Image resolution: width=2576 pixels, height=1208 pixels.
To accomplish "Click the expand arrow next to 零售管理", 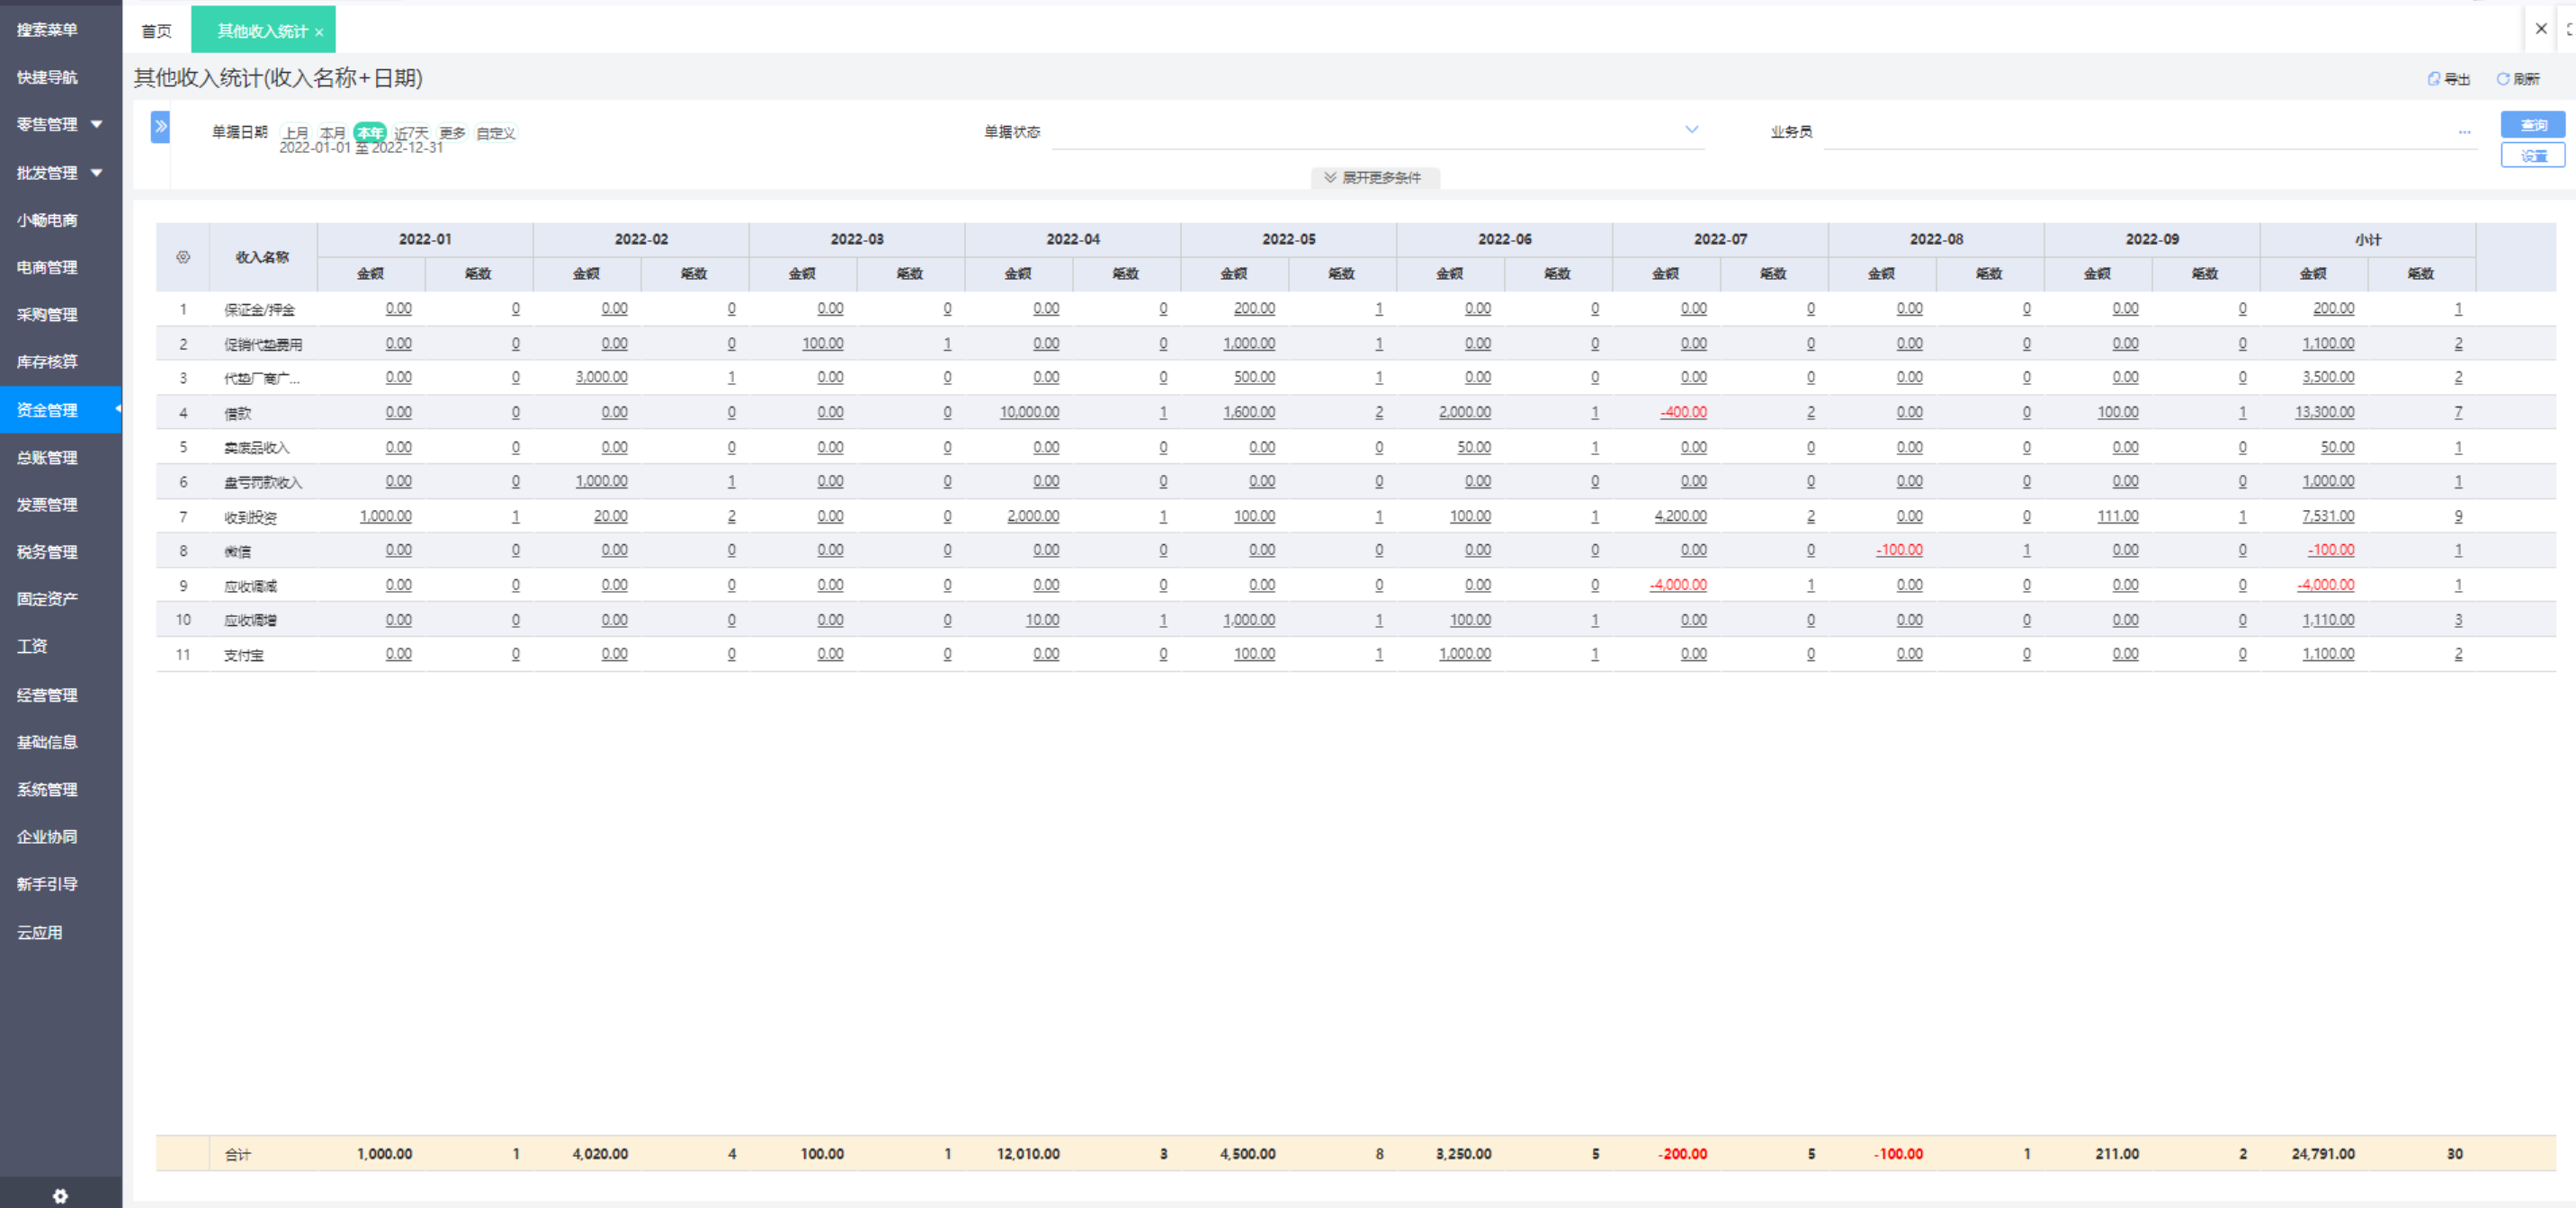I will 102,123.
